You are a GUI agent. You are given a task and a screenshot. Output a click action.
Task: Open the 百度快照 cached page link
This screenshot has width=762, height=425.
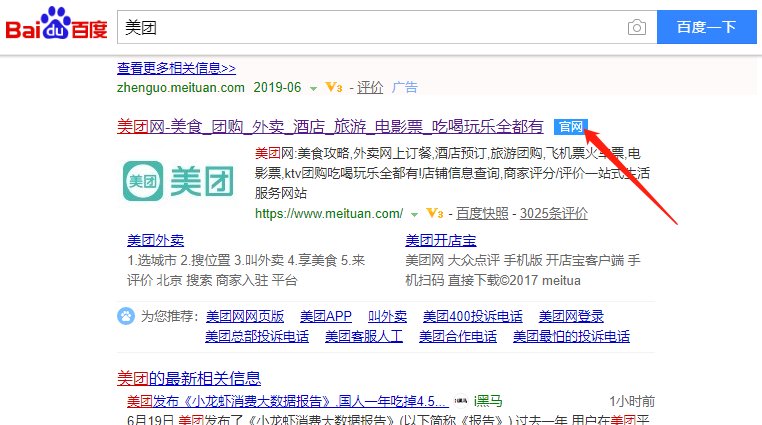[484, 214]
